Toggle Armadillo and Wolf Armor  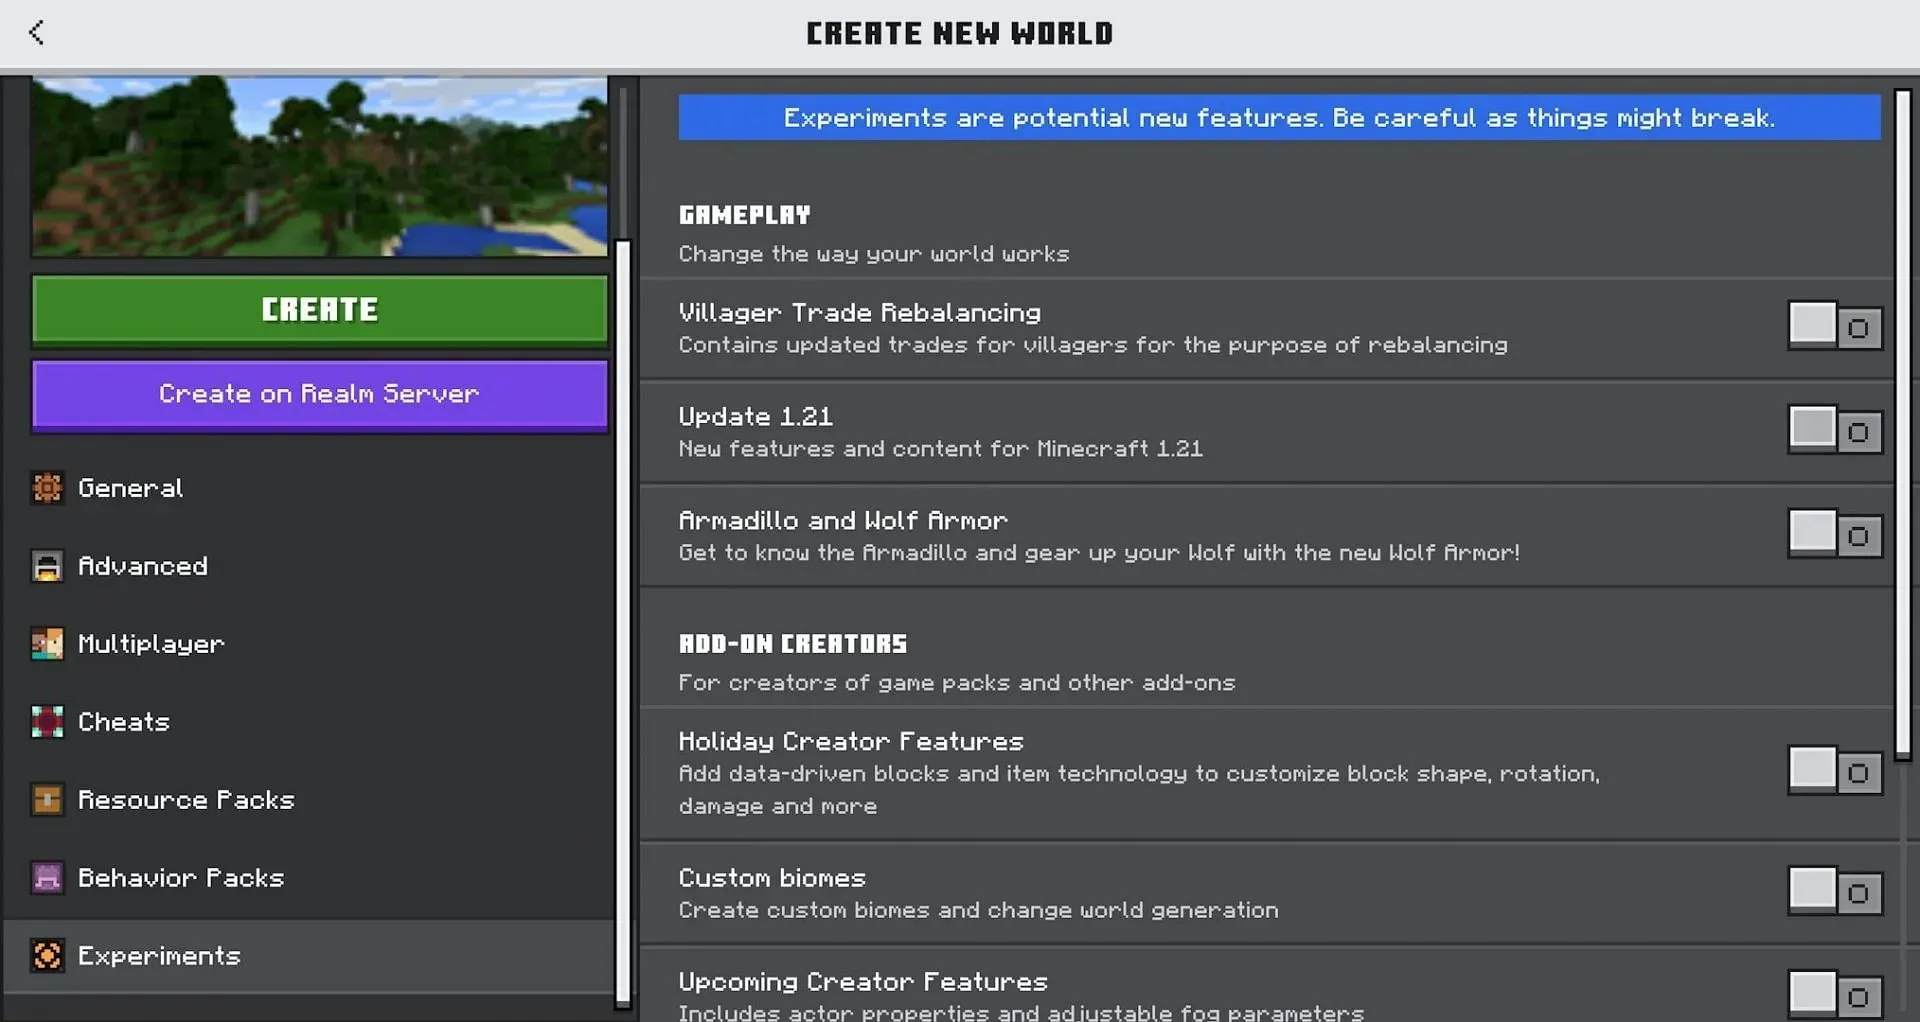(x=1835, y=534)
